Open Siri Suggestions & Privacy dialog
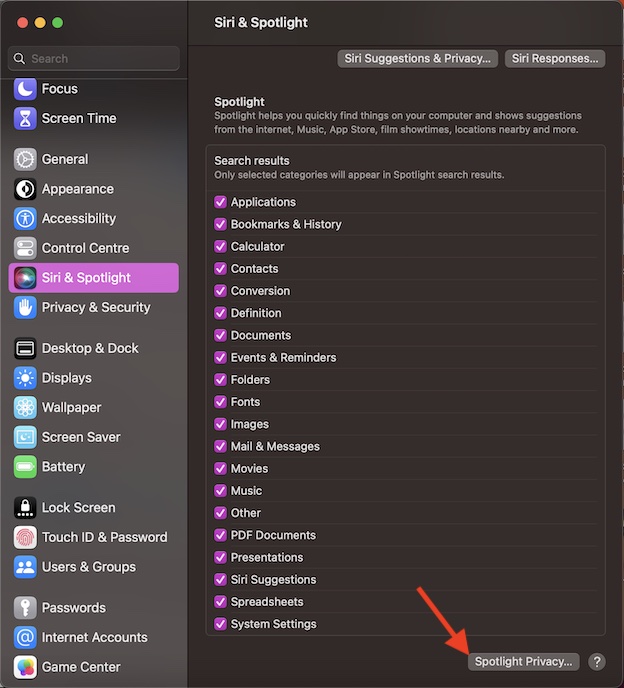This screenshot has height=688, width=624. pos(417,58)
